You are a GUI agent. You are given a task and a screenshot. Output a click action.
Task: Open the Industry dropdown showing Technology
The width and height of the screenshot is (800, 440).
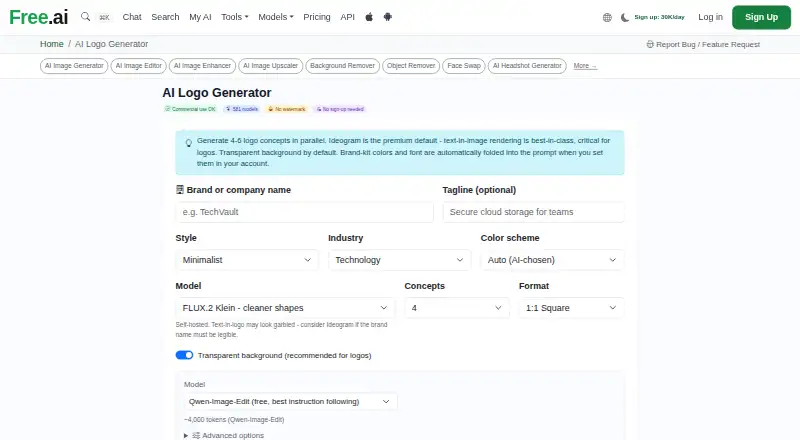(399, 260)
